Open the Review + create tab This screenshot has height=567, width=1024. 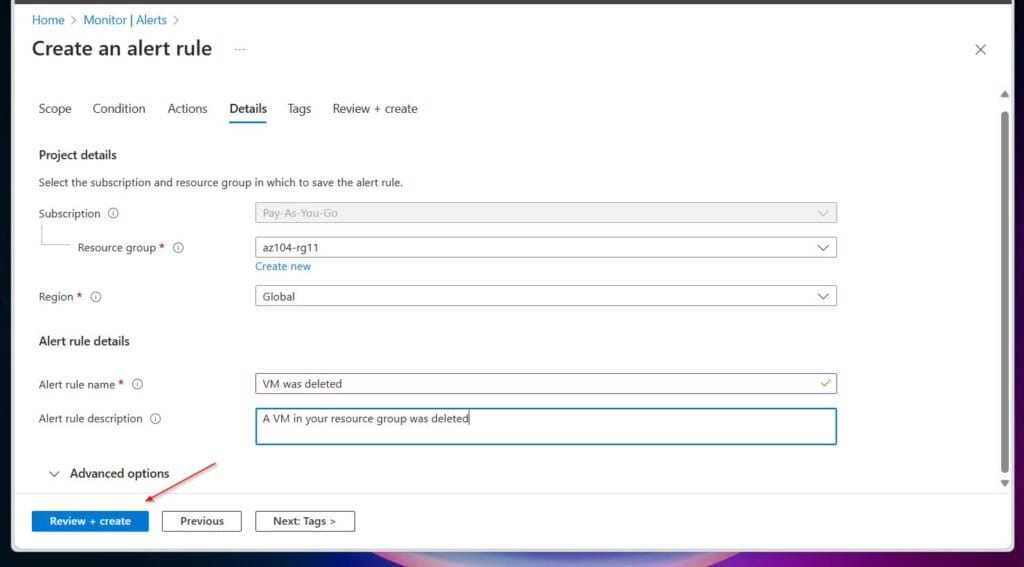pyautogui.click(x=375, y=109)
